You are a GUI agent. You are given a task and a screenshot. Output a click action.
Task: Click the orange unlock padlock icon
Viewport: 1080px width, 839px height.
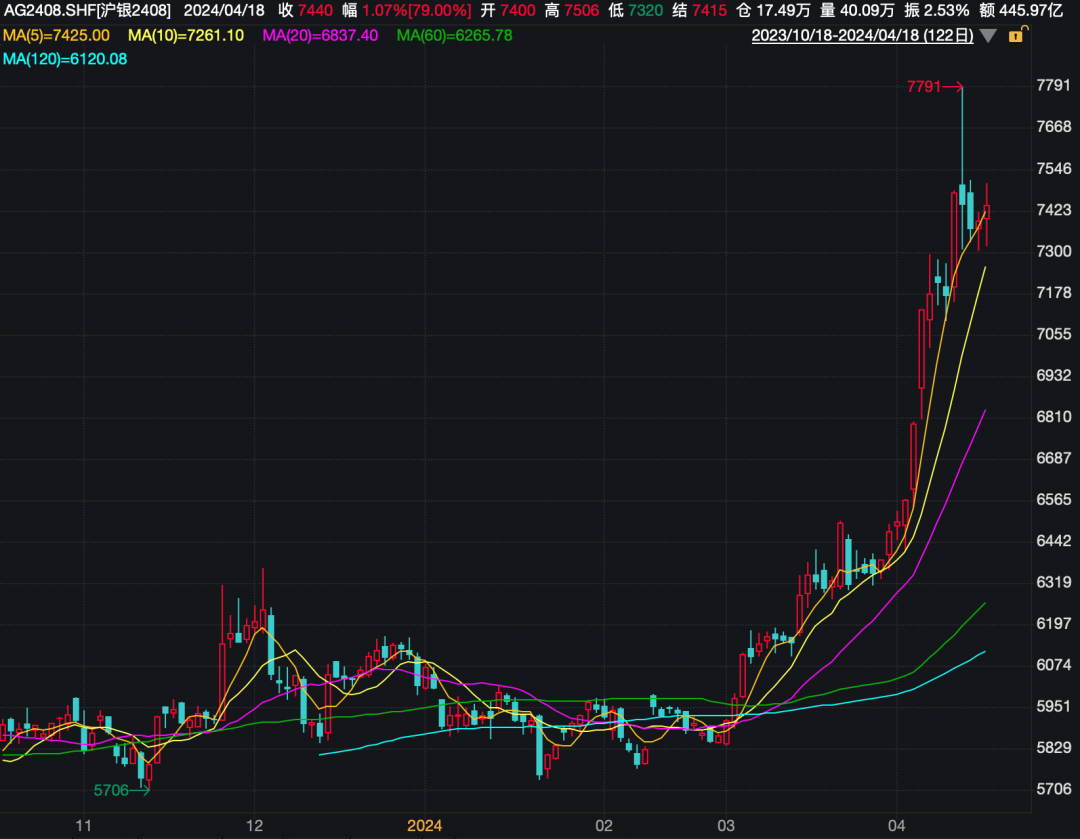coord(1016,36)
